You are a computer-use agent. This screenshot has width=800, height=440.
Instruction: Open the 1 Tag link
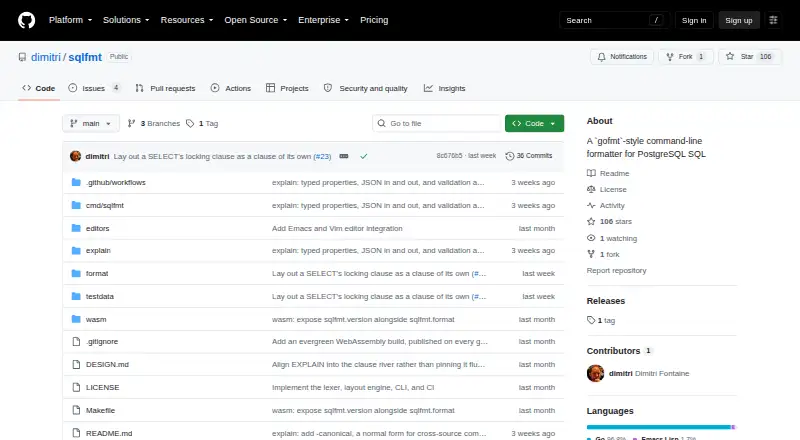202,124
